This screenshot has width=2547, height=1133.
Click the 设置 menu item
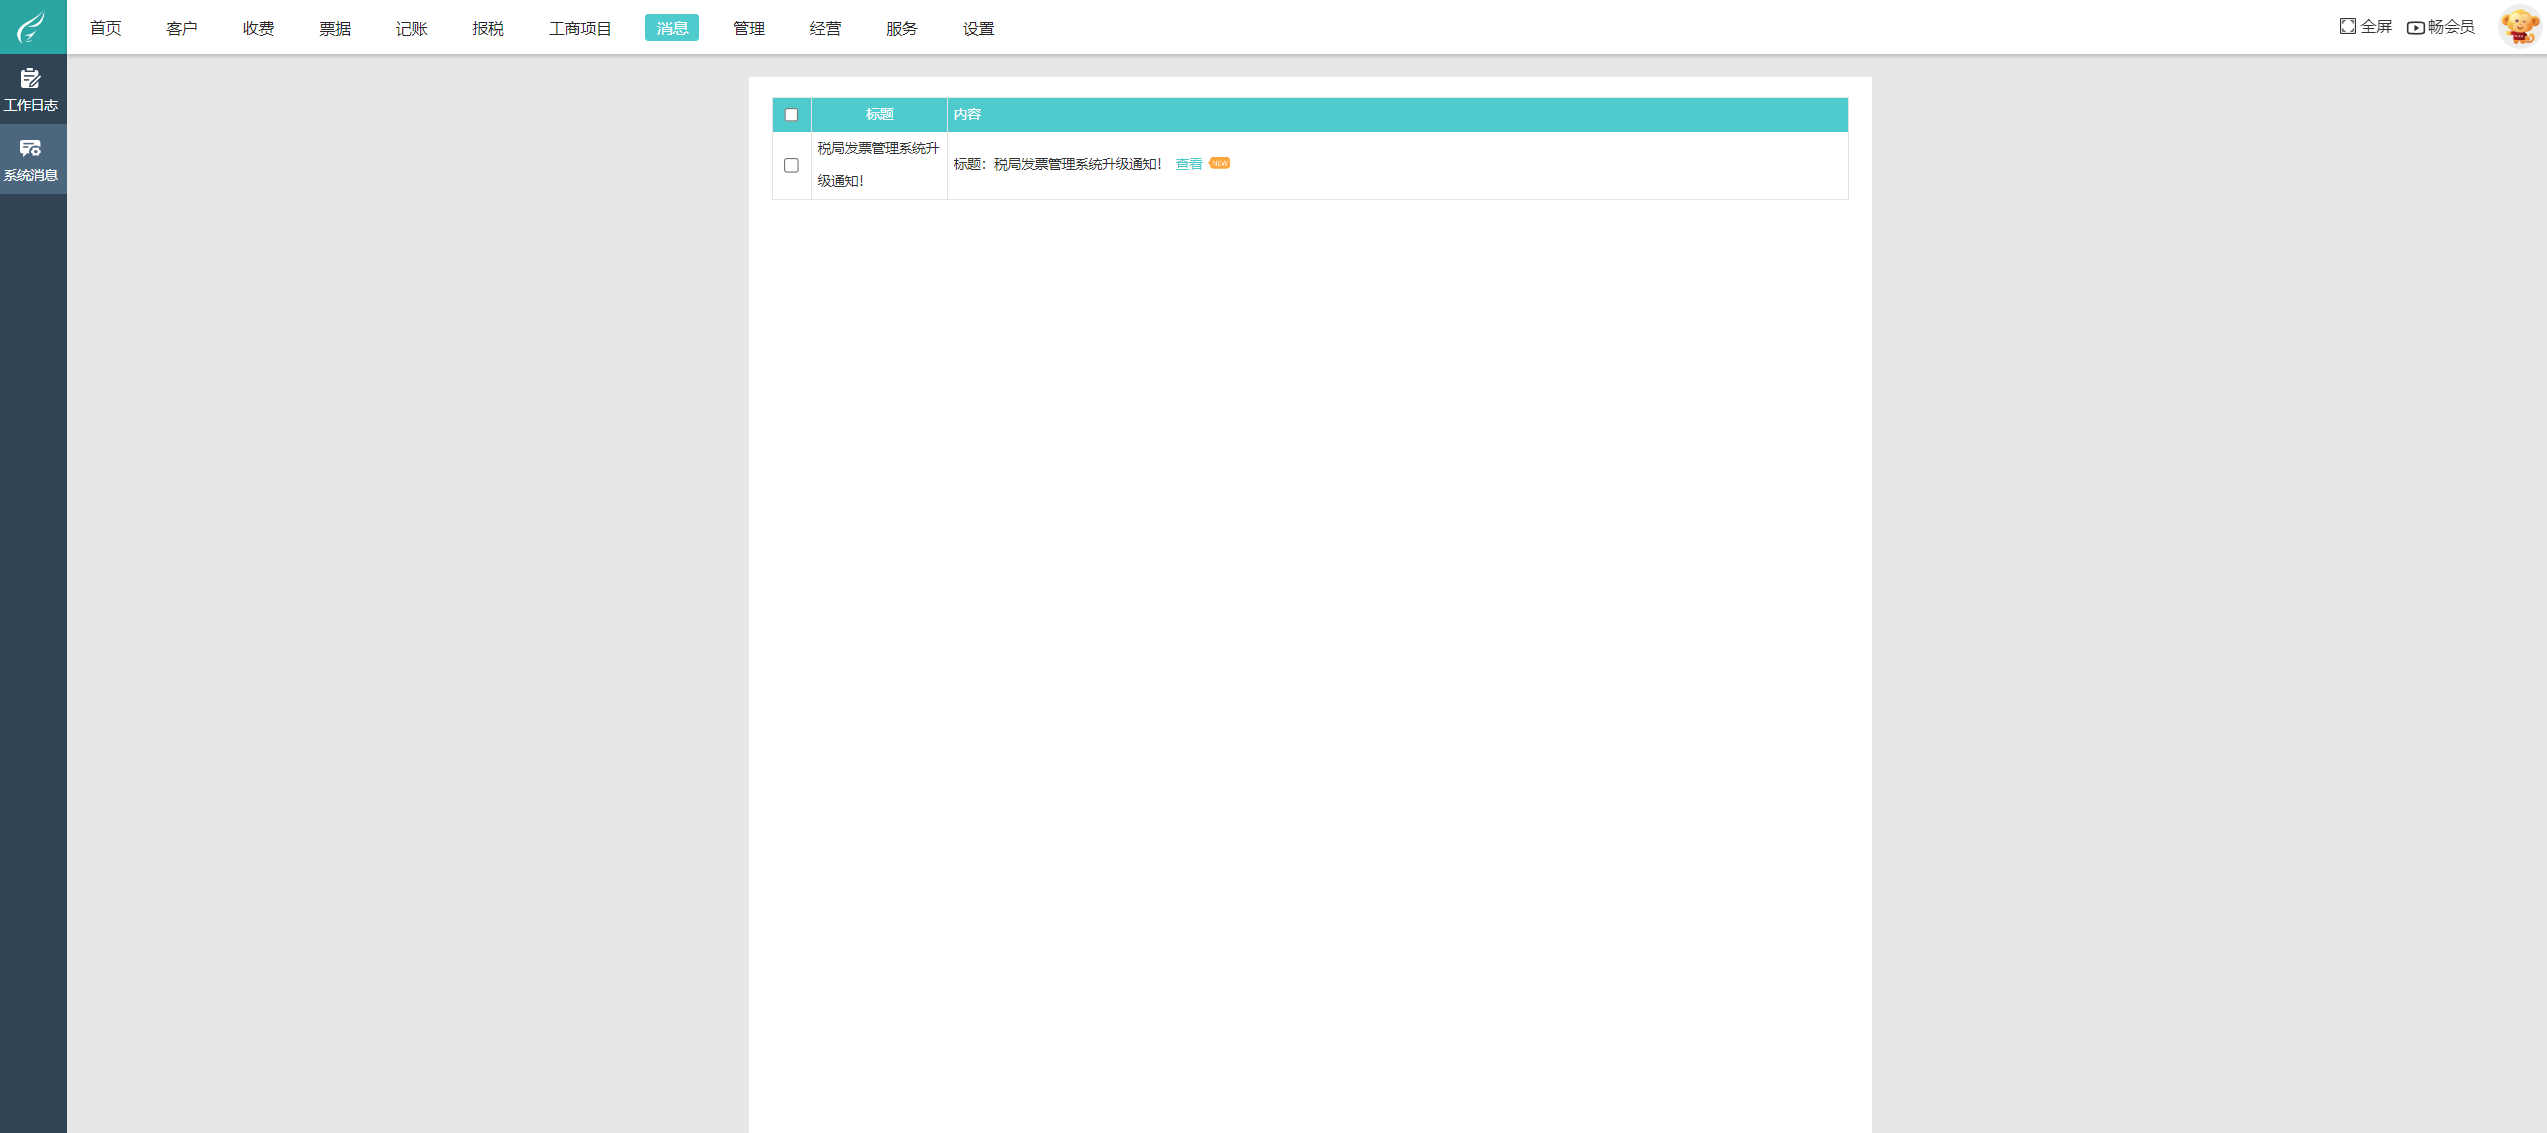(976, 28)
